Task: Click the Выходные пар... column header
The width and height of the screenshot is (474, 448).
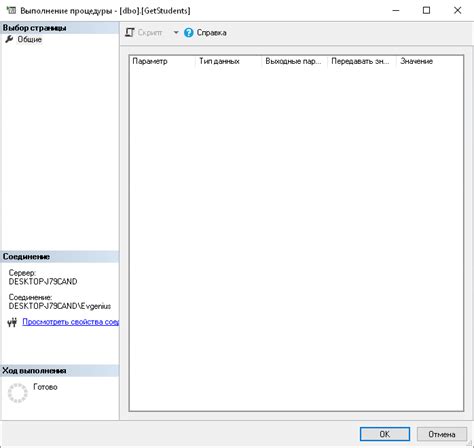Action: point(295,61)
